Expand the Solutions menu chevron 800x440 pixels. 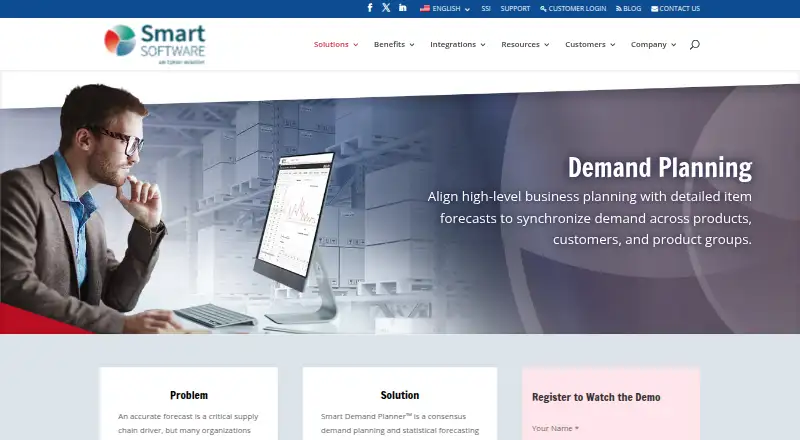click(x=356, y=45)
